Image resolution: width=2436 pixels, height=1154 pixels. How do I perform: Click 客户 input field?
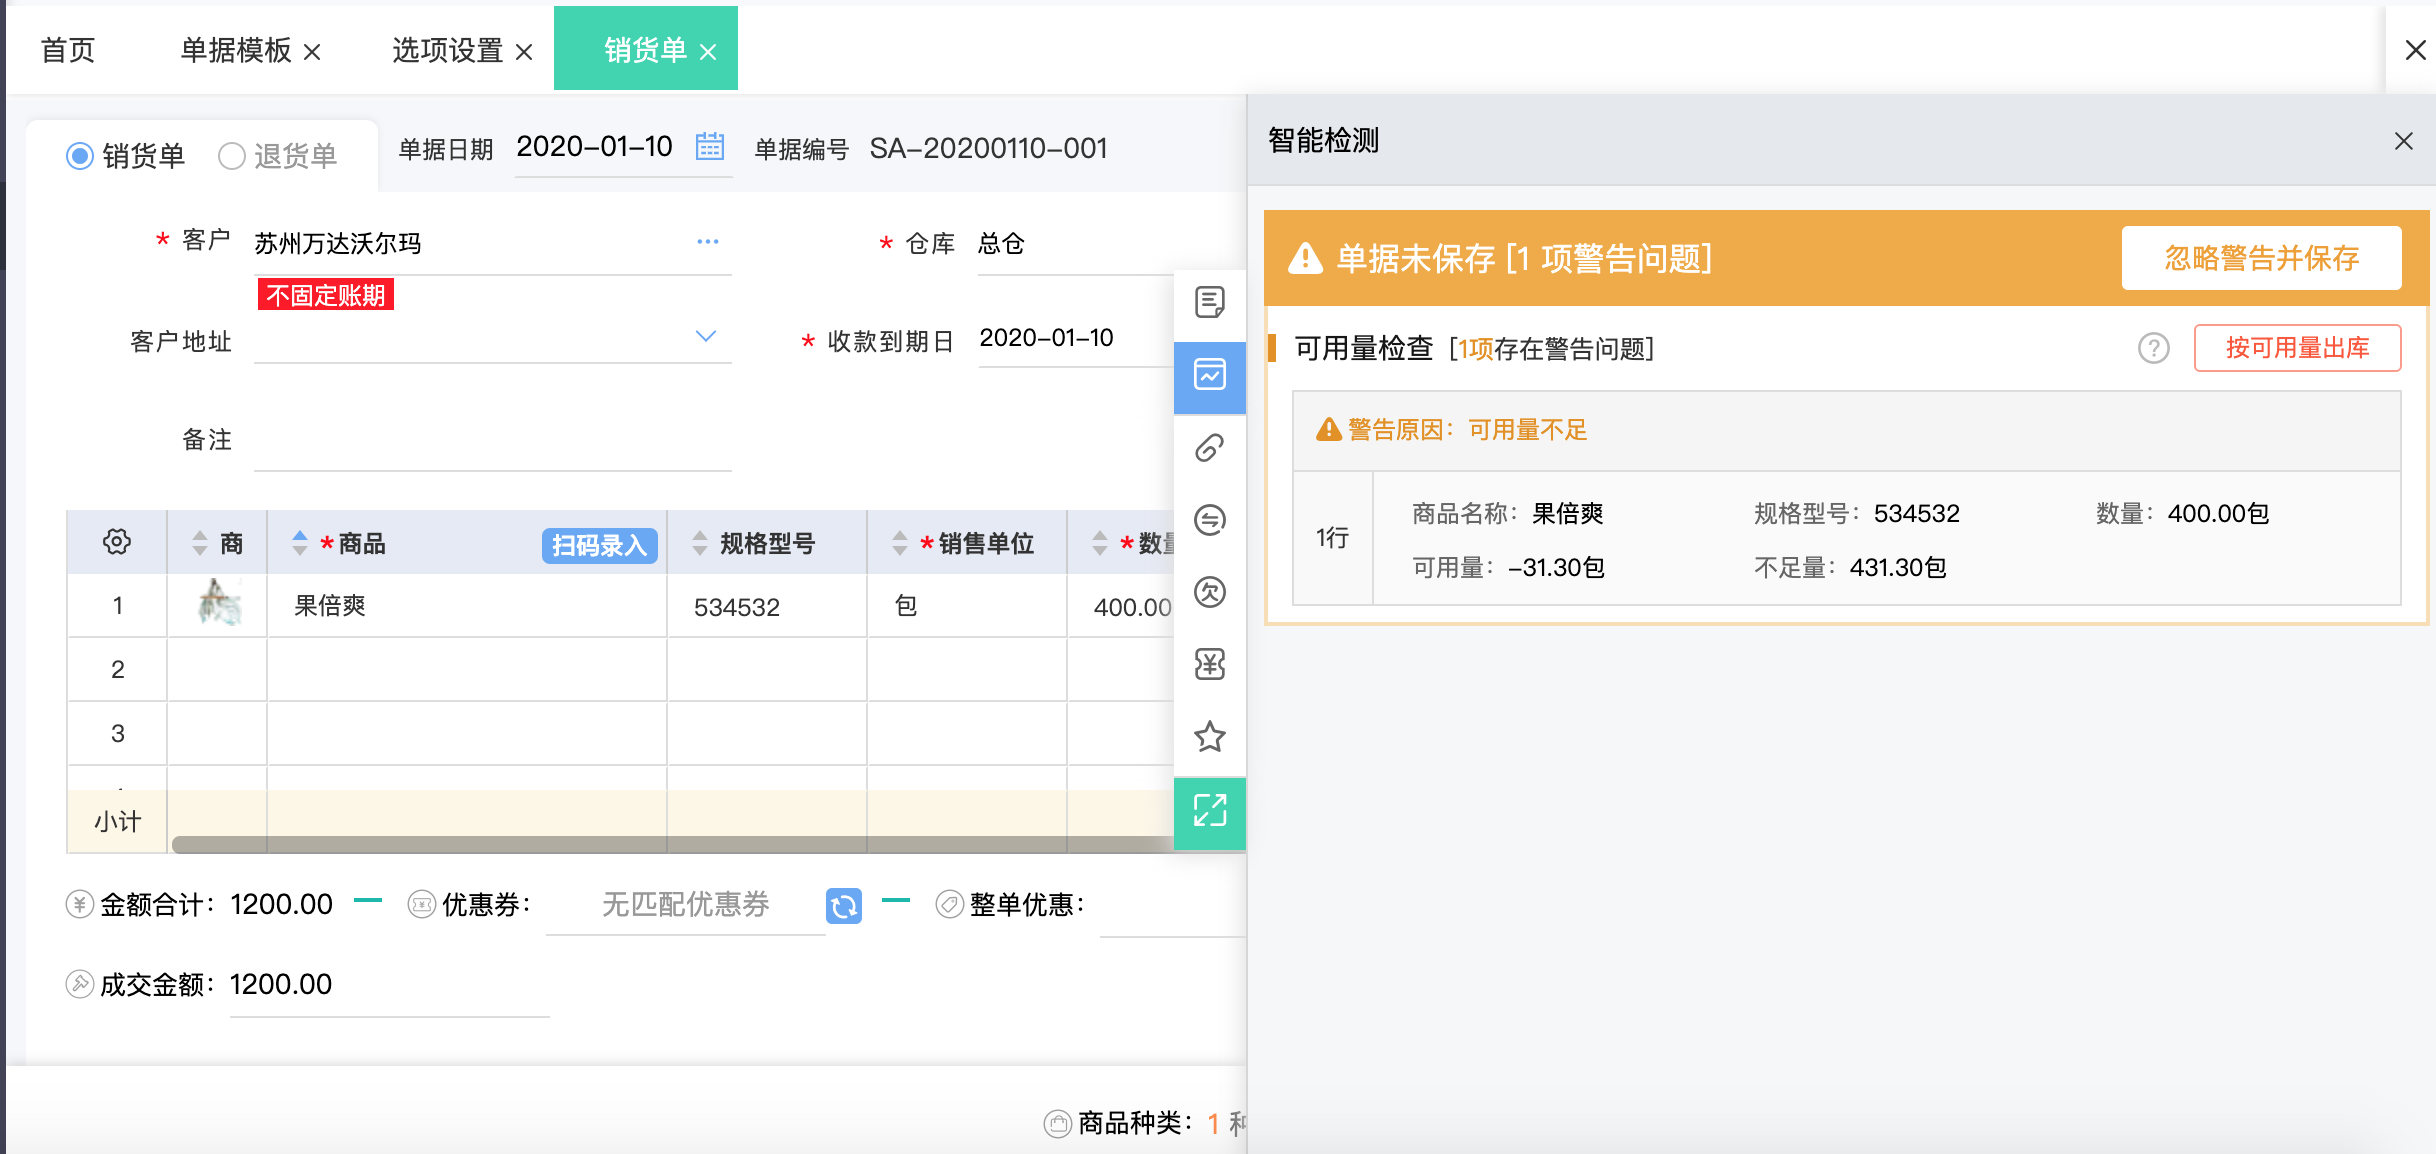(x=466, y=242)
